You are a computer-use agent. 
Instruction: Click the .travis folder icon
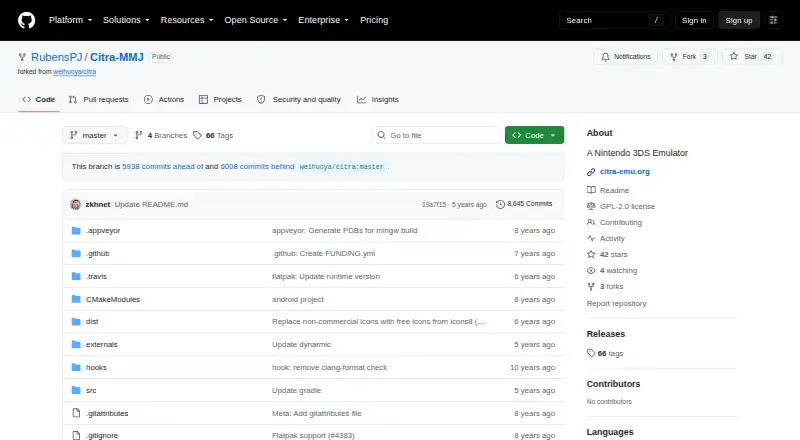(x=76, y=277)
